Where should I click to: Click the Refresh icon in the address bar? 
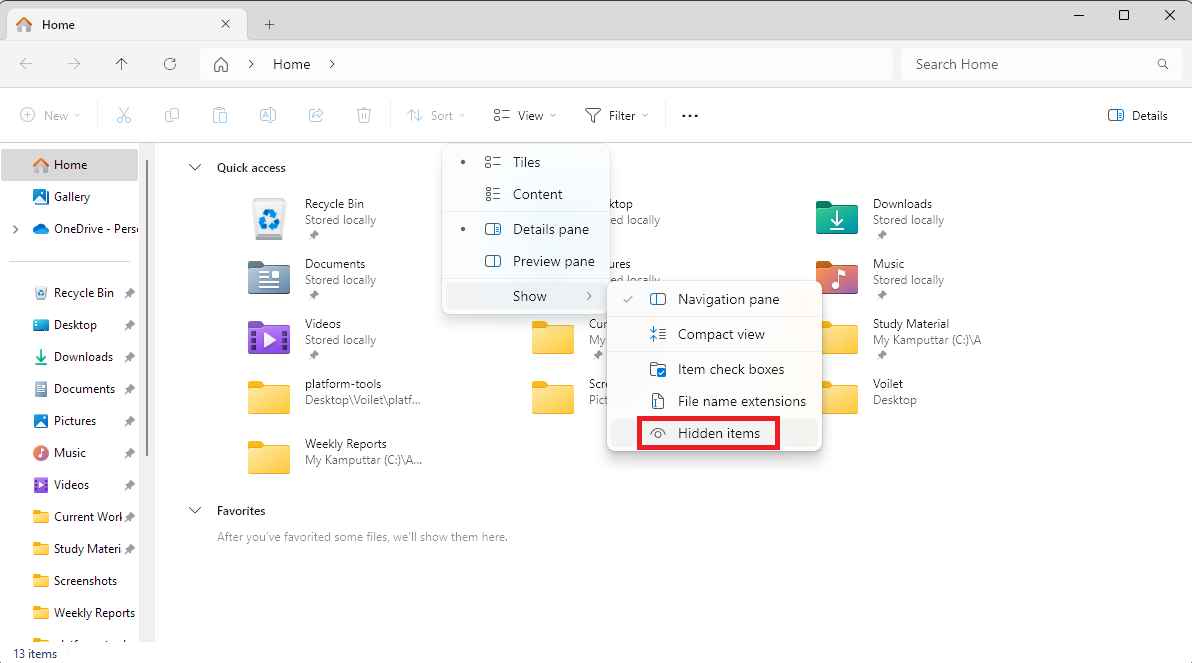[x=170, y=64]
